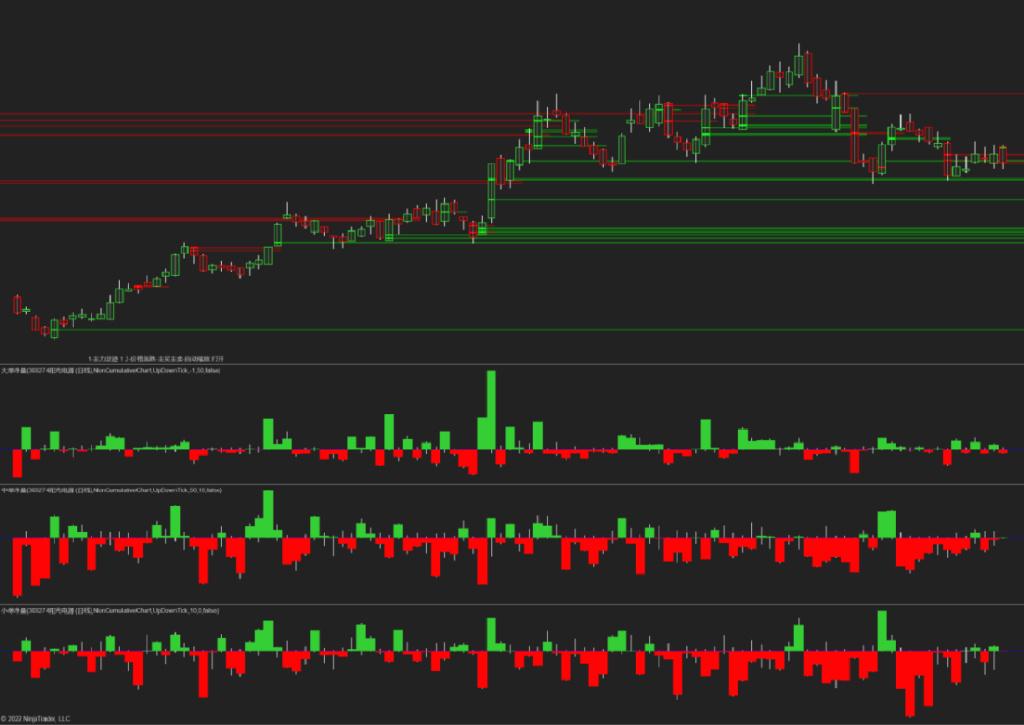Screen dimensions: 1024x725
Task: Select the first candlestick at far left of price chart
Action: click(x=16, y=304)
